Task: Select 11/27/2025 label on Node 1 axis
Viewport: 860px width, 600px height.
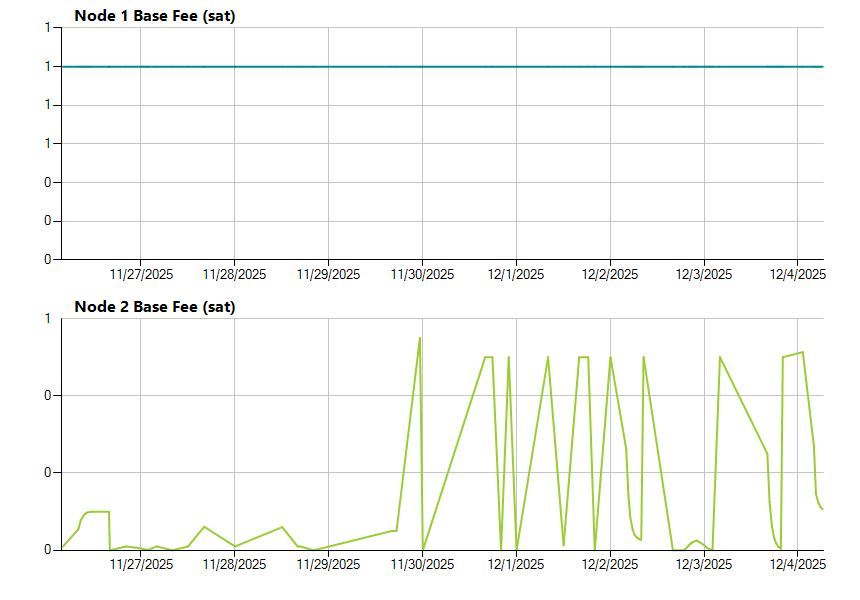Action: tap(141, 274)
